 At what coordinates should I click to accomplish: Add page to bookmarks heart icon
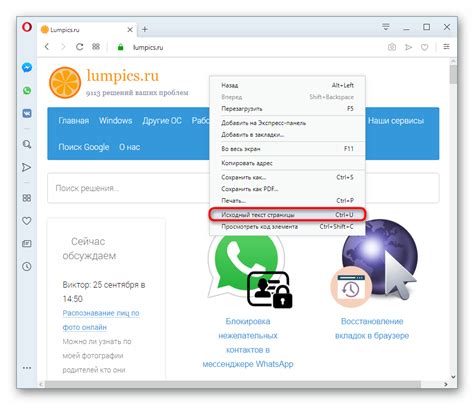point(424,47)
